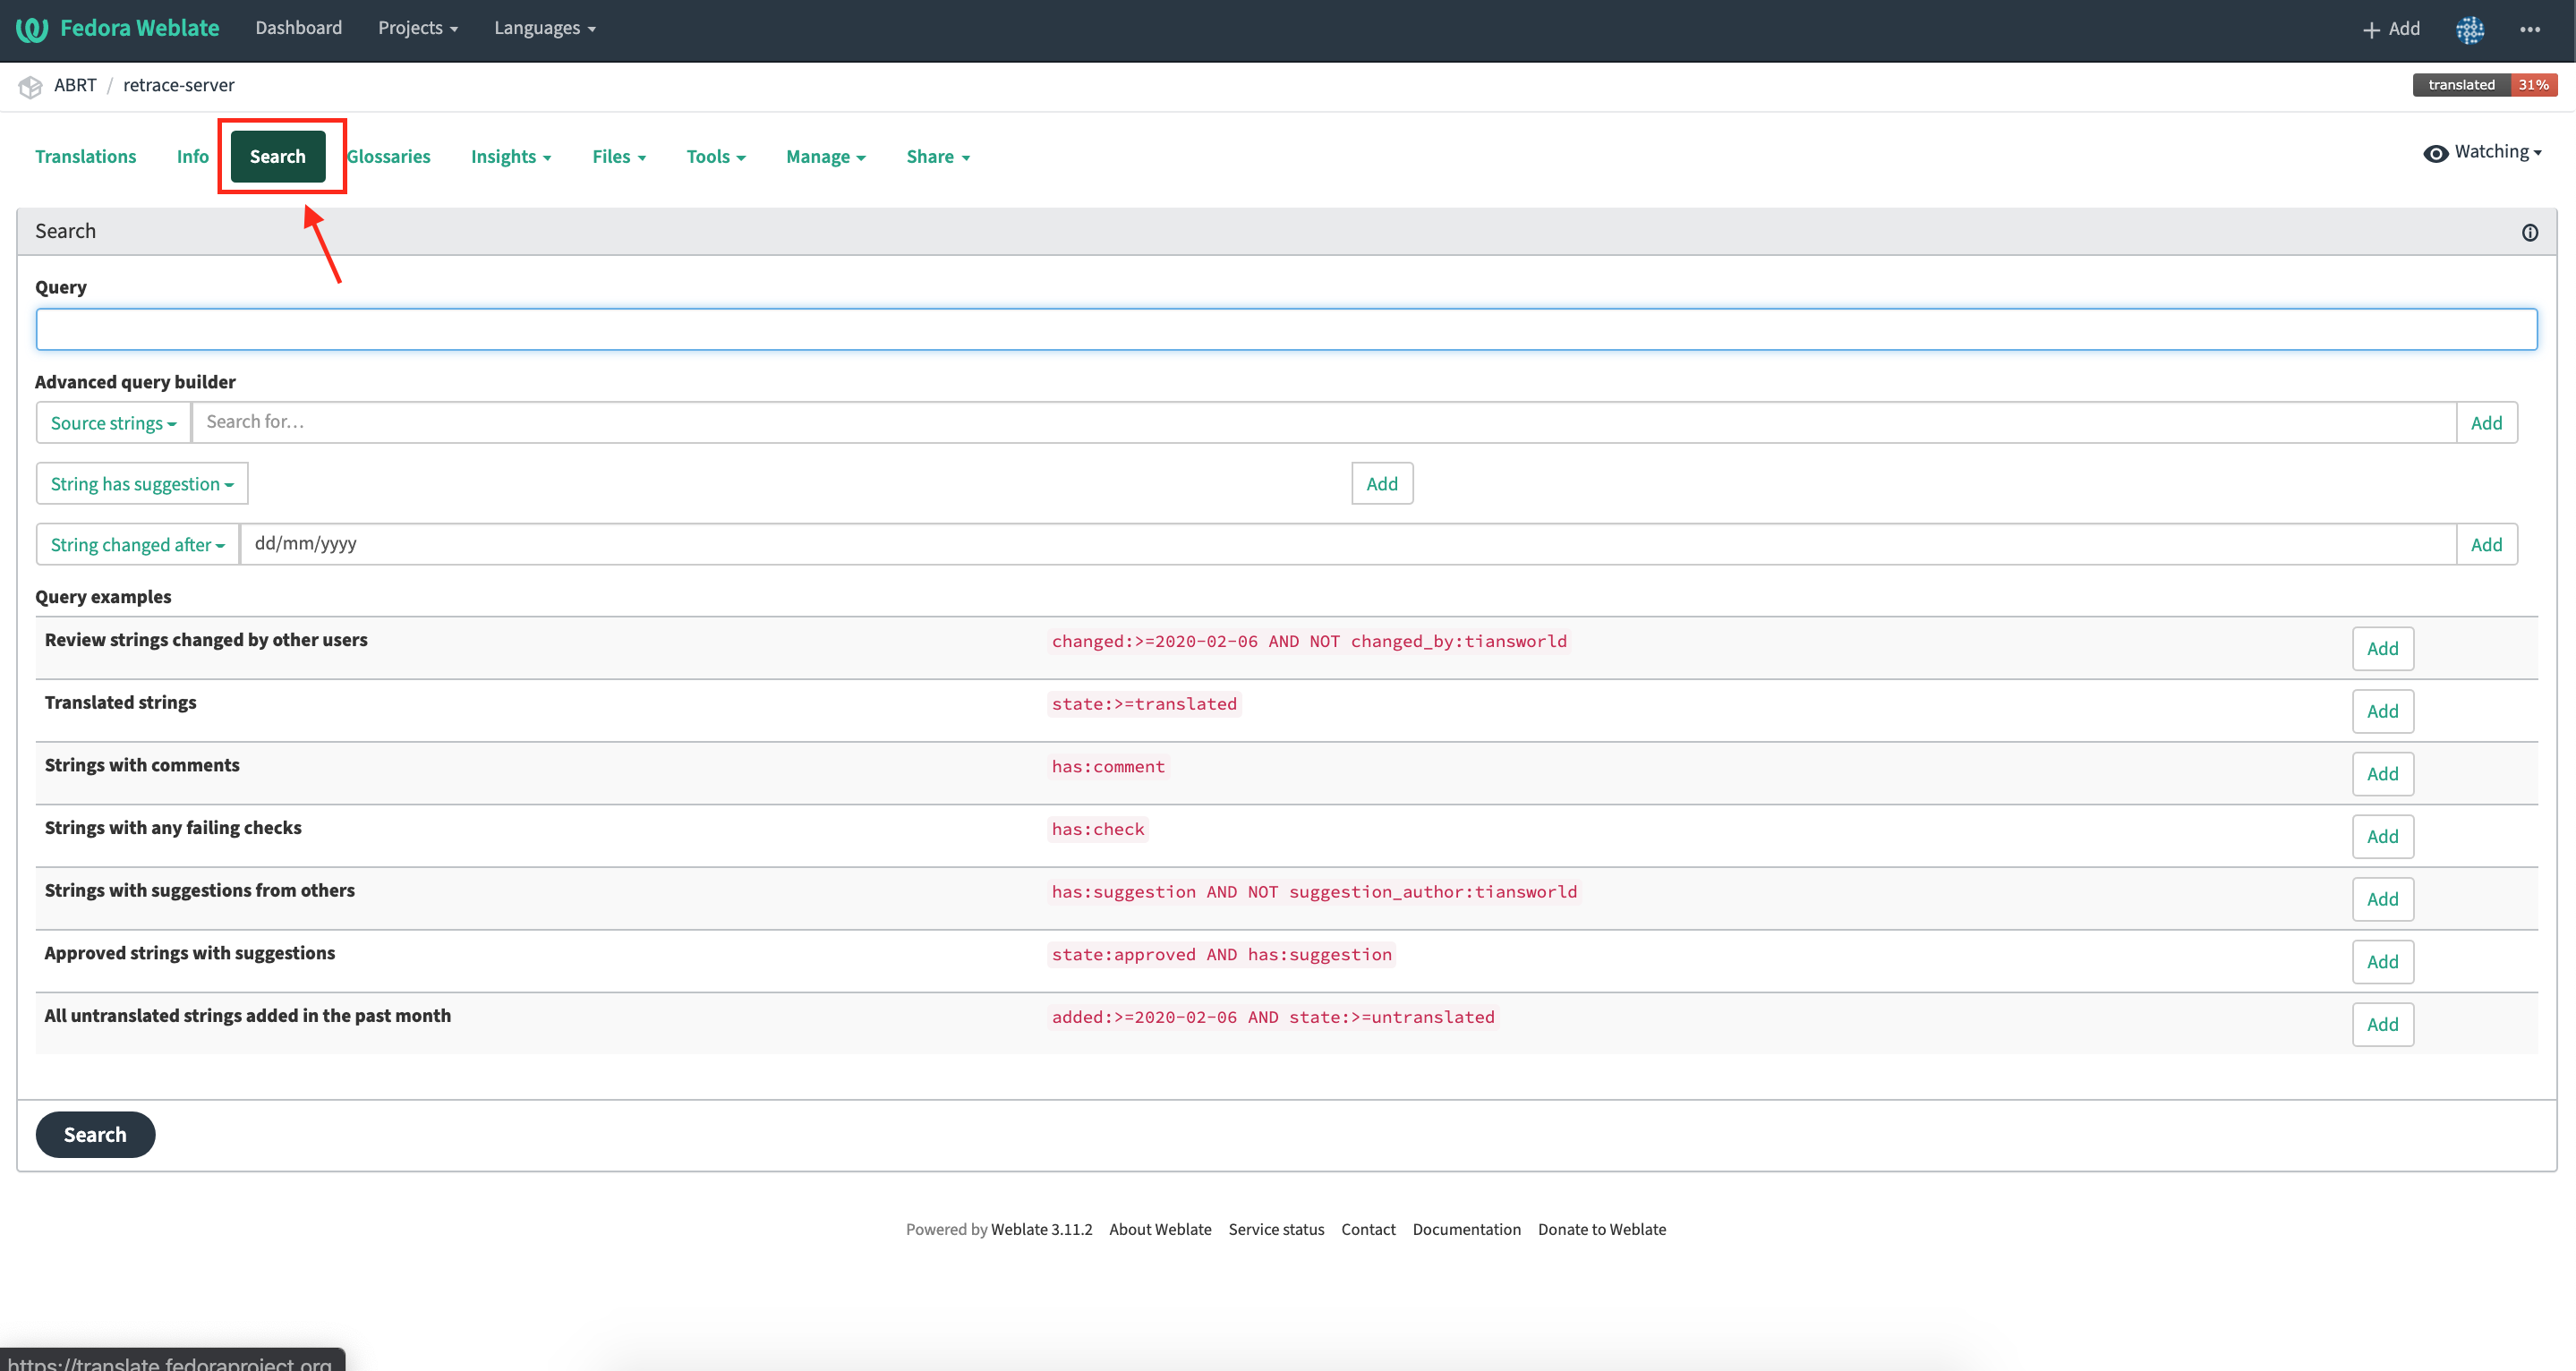Viewport: 2576px width, 1371px height.
Task: Click the Glossaries tab navigation item
Action: coord(387,157)
